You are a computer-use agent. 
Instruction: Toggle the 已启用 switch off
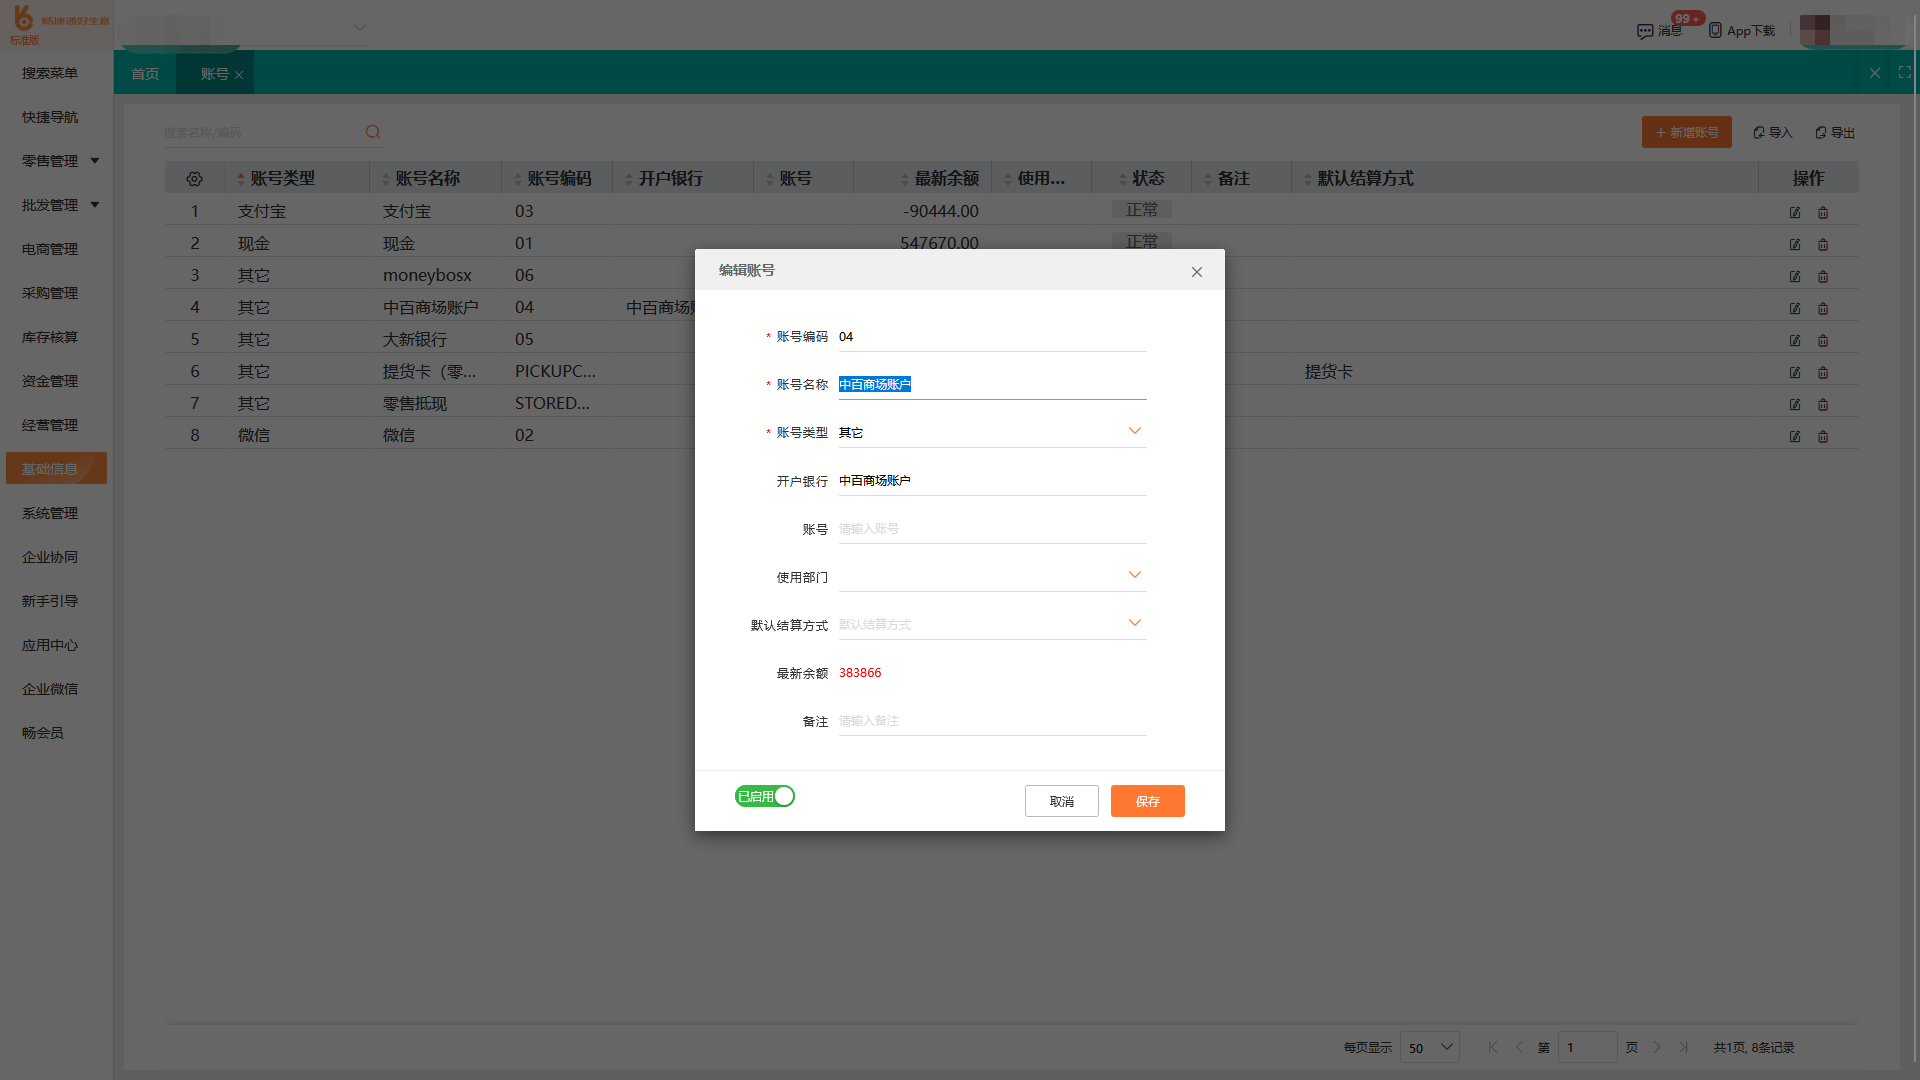[765, 795]
